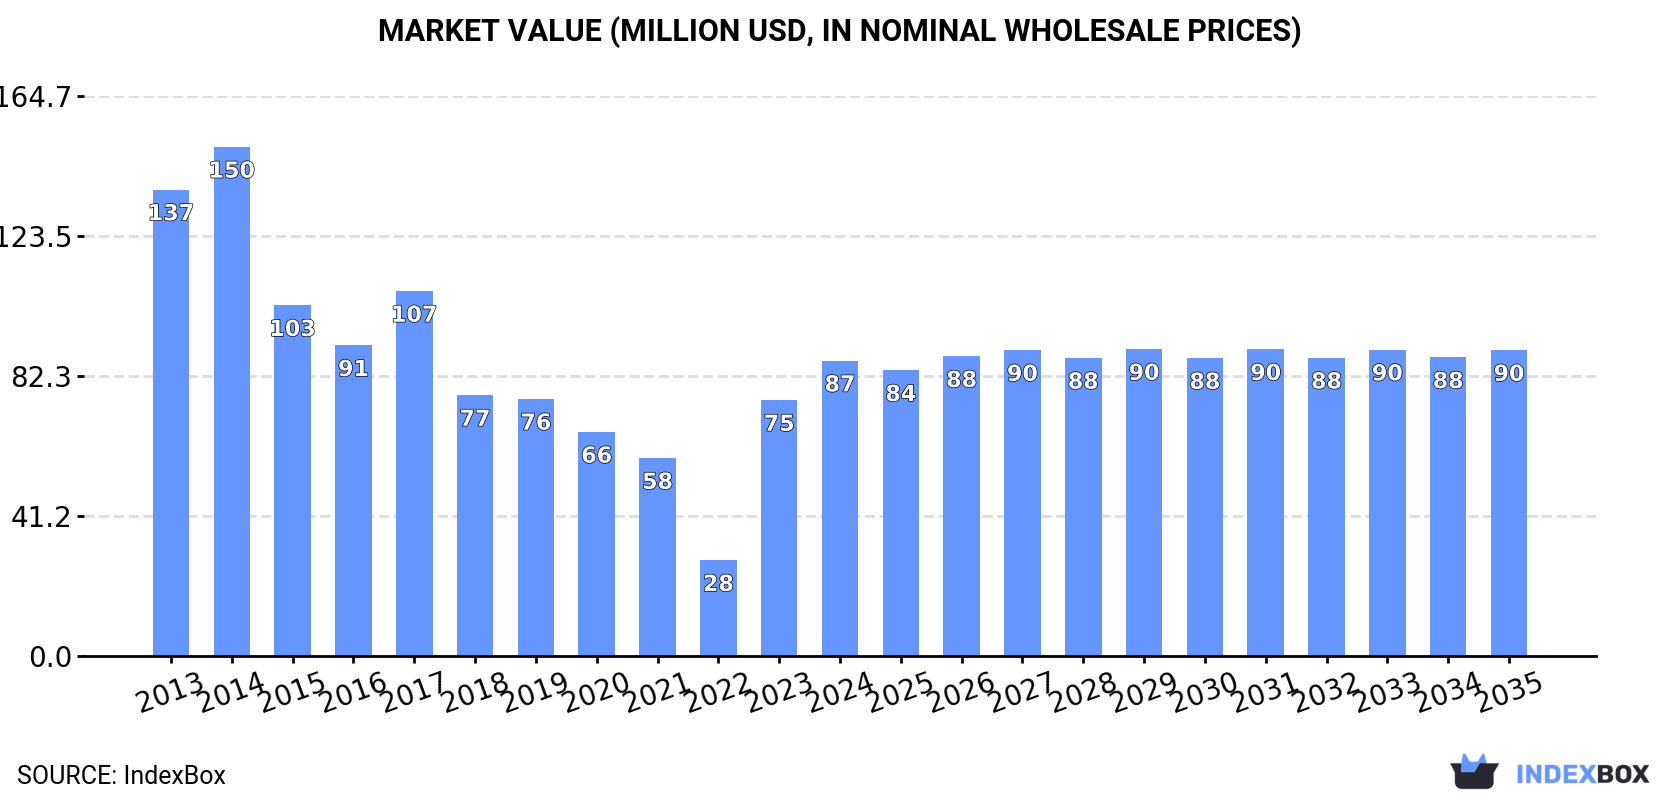The image size is (1680, 800).
Task: Click the SOURCE: IndexBox caption
Action: [x=121, y=775]
